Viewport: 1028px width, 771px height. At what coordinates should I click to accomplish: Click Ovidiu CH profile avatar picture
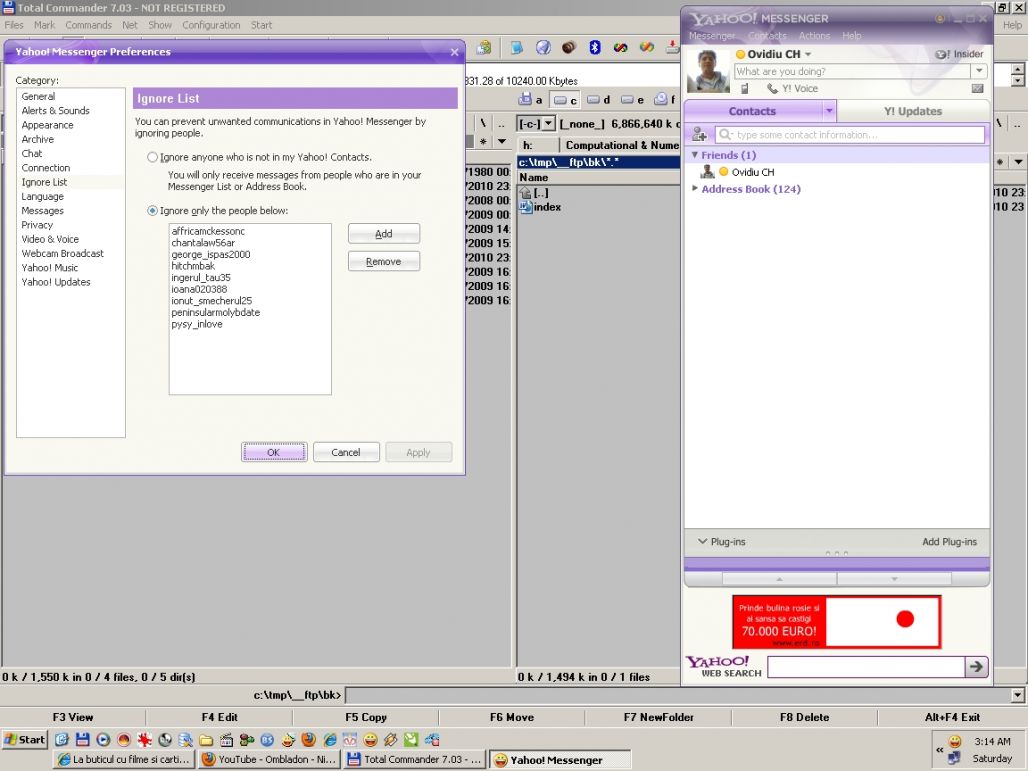709,71
